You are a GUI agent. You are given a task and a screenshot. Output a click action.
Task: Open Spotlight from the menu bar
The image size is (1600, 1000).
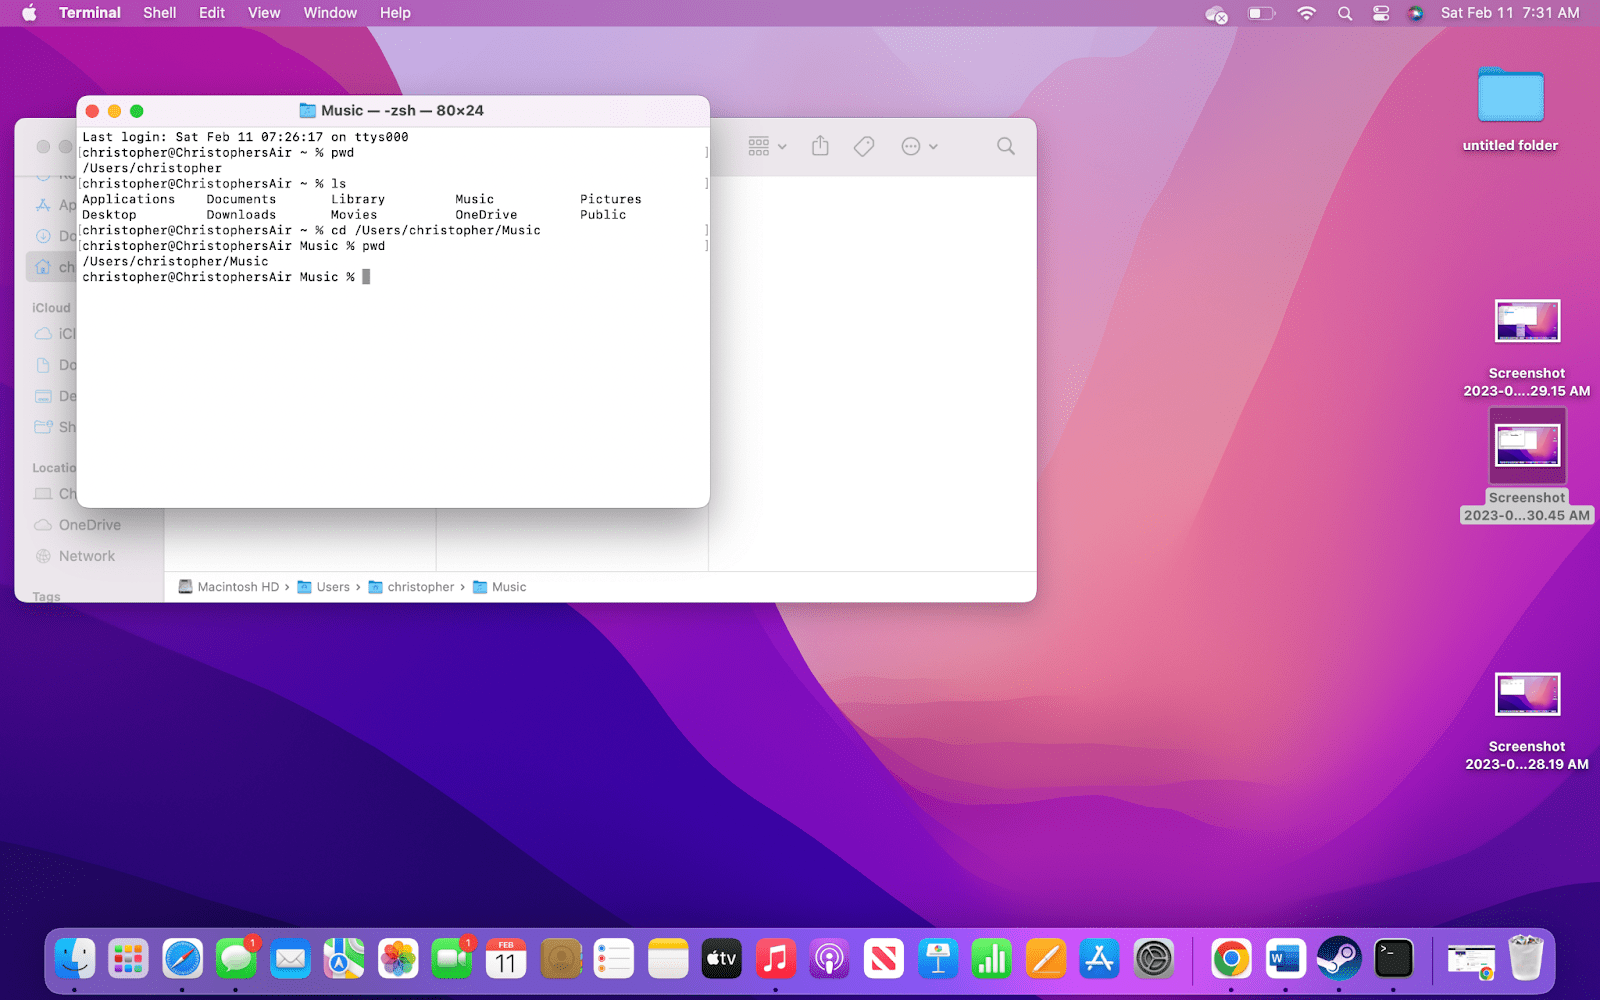(x=1344, y=13)
